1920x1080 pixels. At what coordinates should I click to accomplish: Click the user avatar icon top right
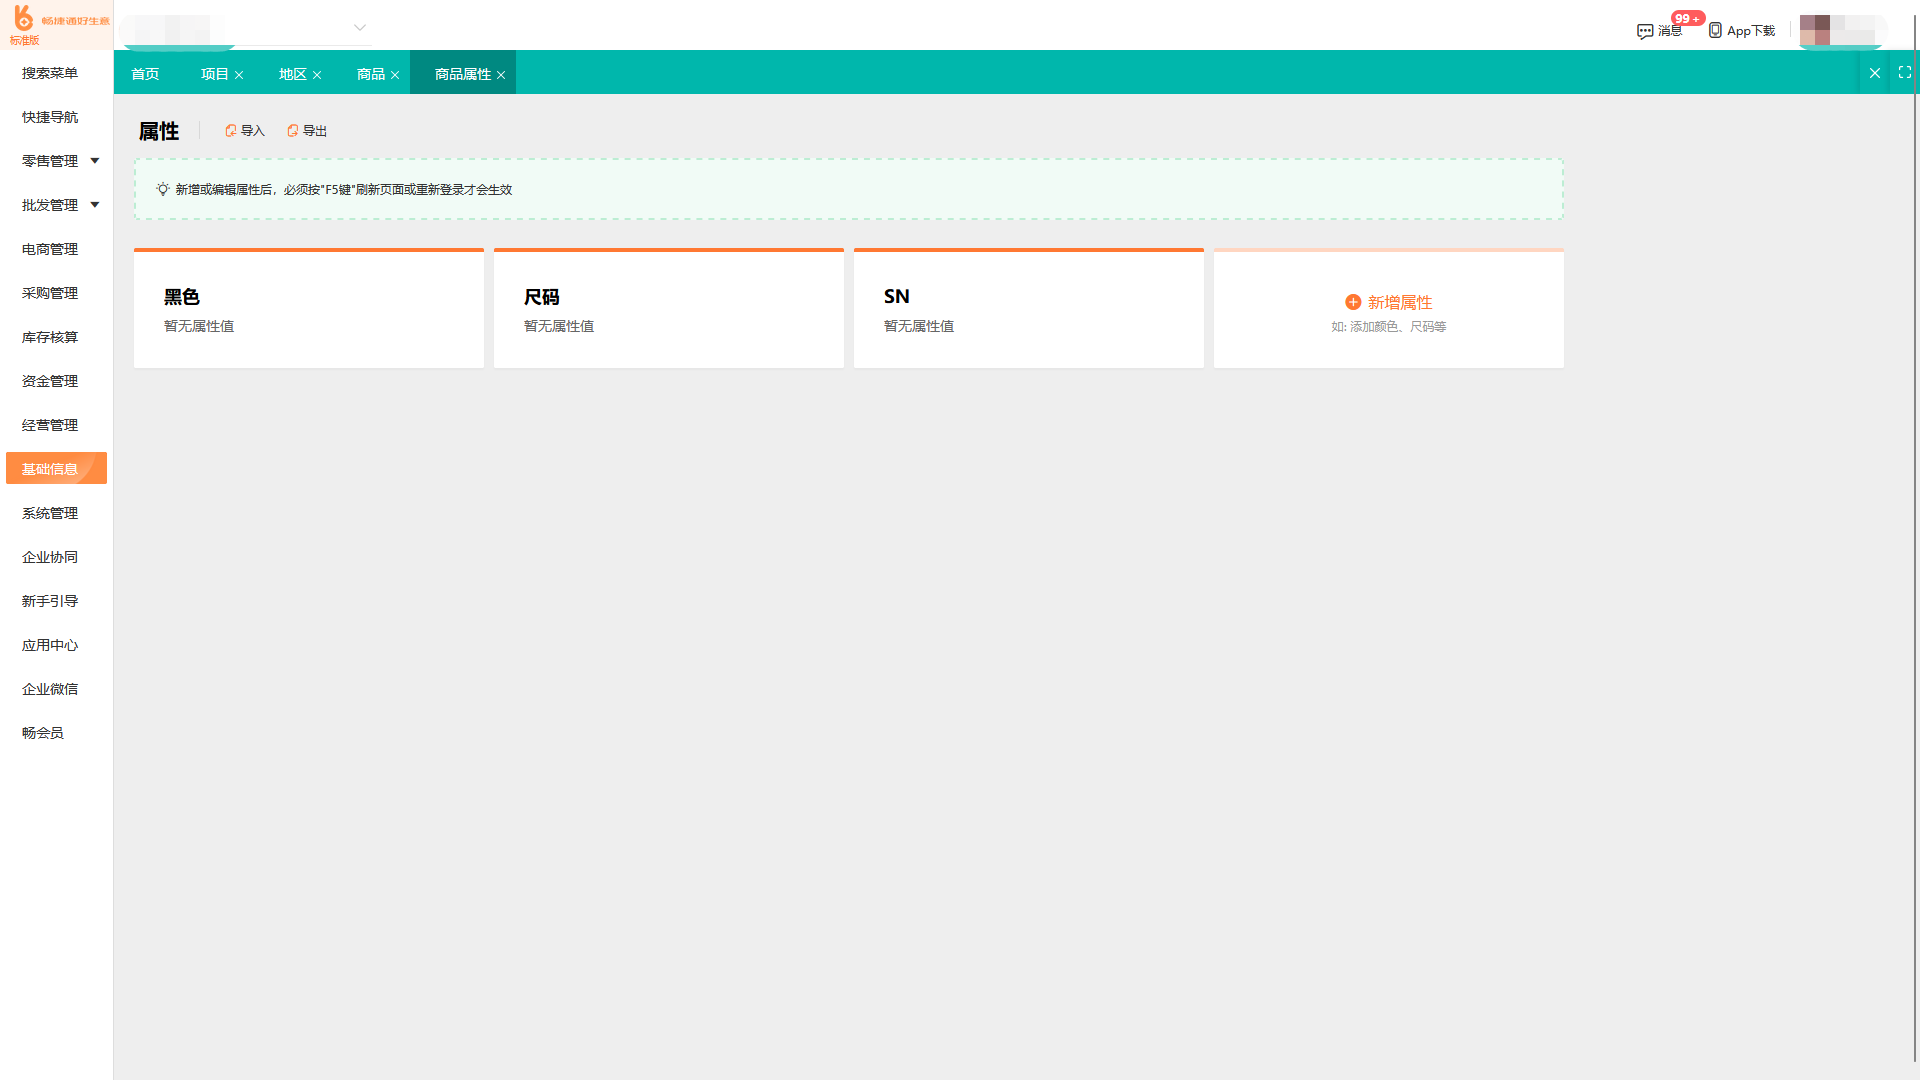point(1817,29)
